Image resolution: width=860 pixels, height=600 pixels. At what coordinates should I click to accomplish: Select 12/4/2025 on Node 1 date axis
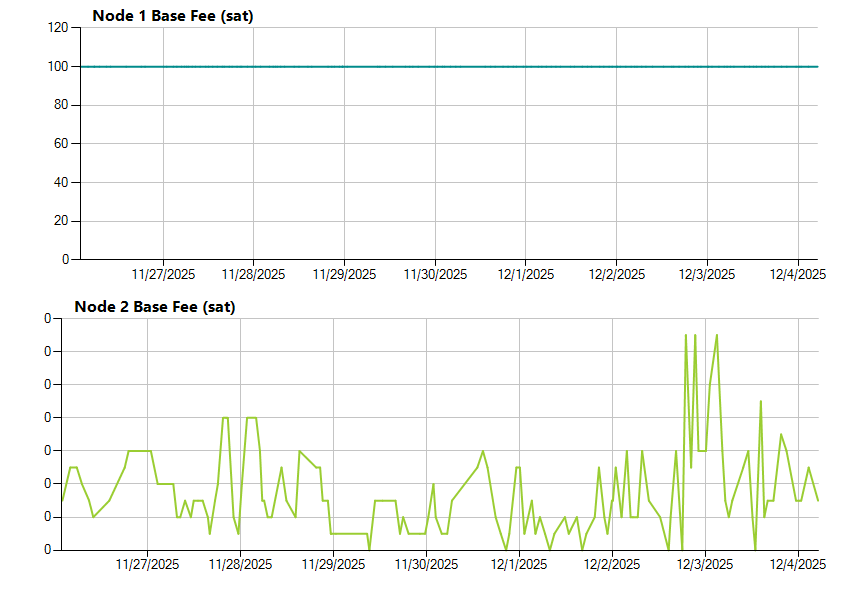pos(798,274)
